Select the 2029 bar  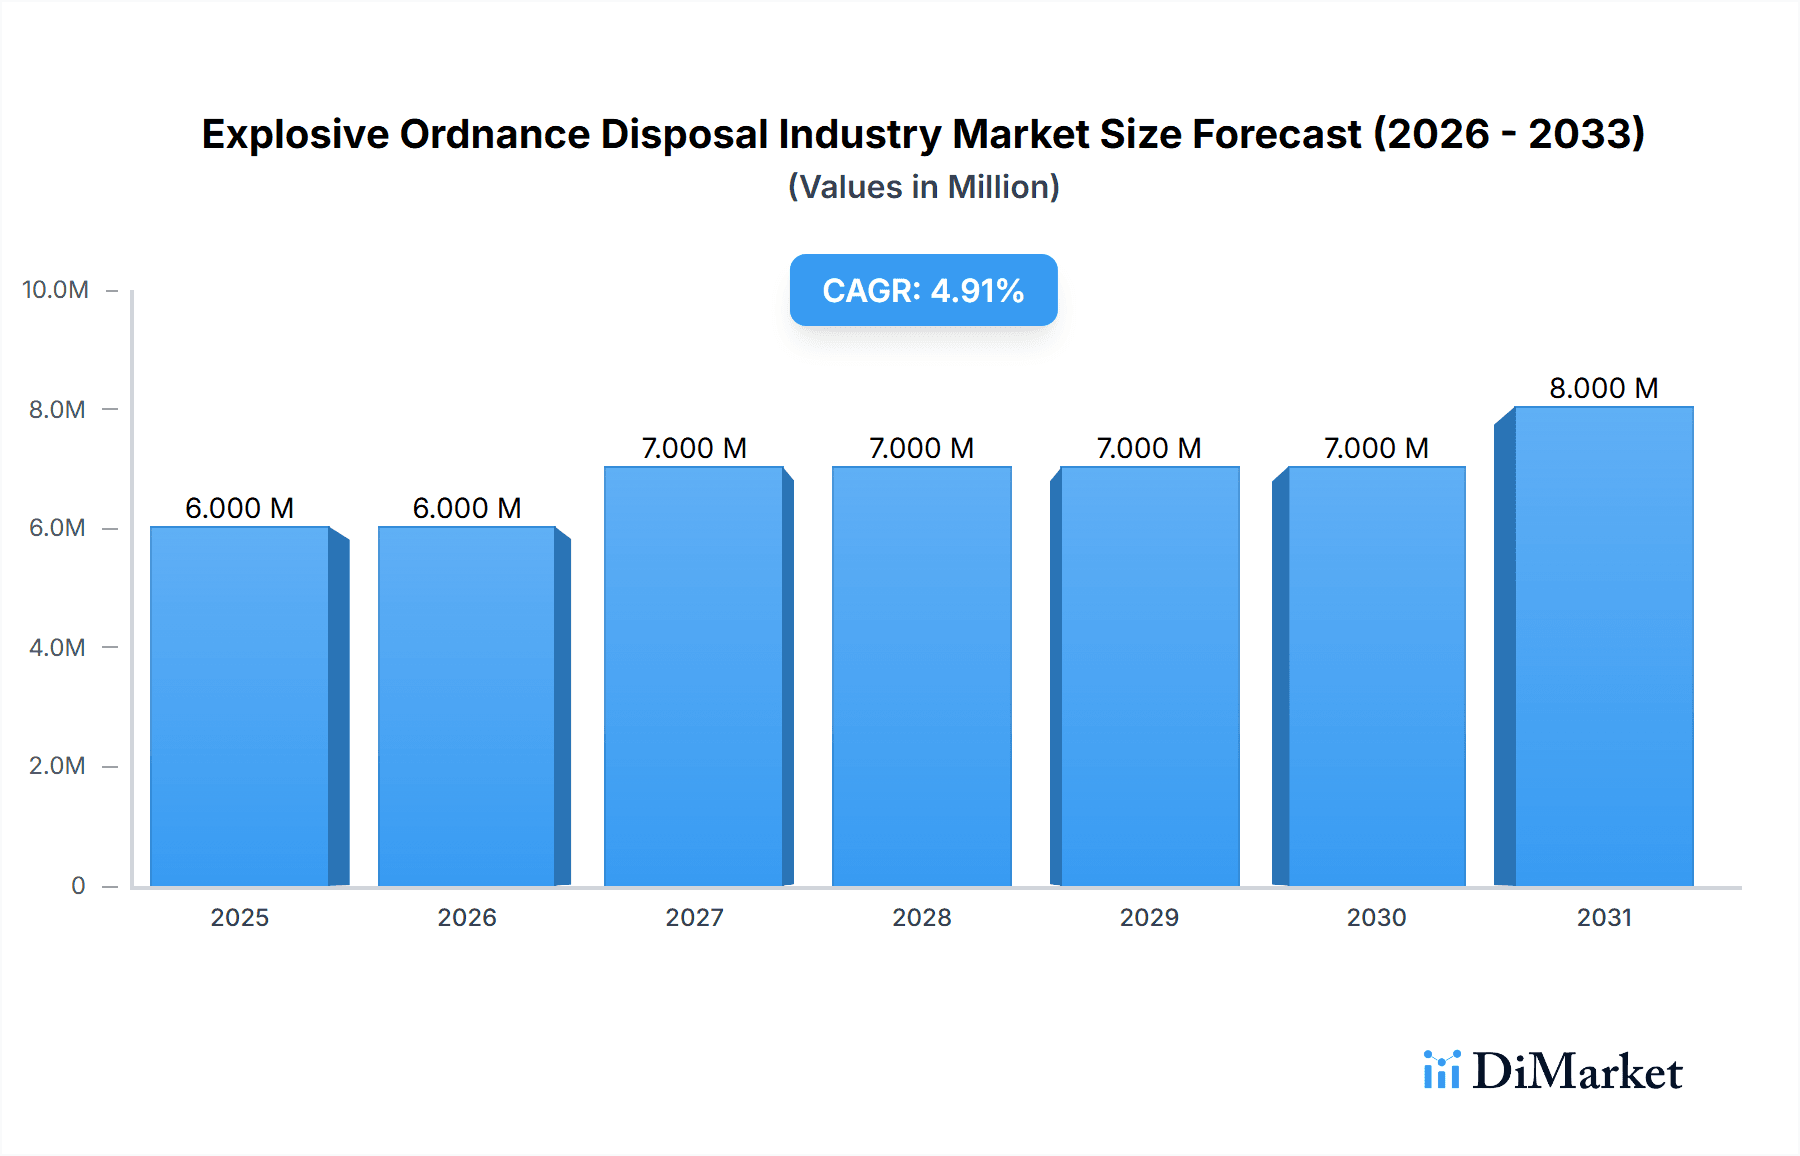click(1148, 670)
